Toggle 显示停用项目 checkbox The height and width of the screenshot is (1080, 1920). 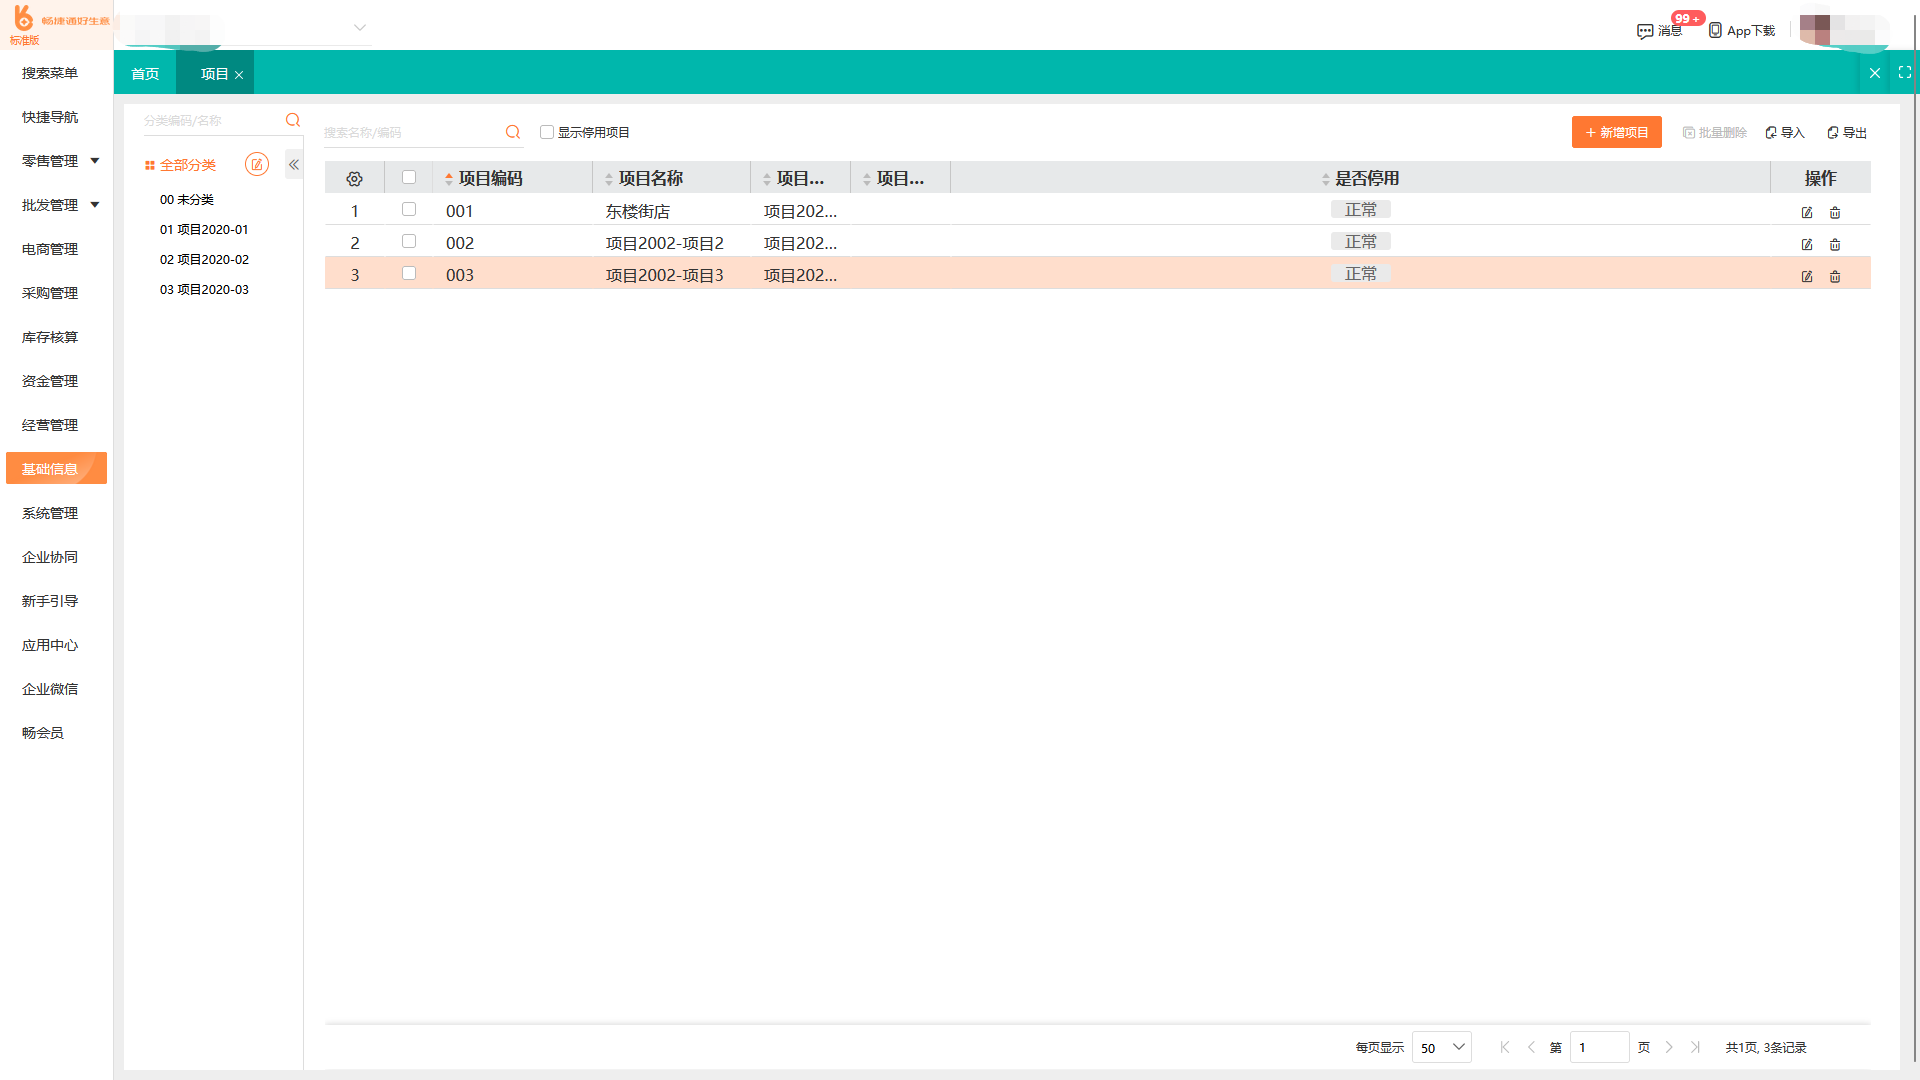coord(546,132)
